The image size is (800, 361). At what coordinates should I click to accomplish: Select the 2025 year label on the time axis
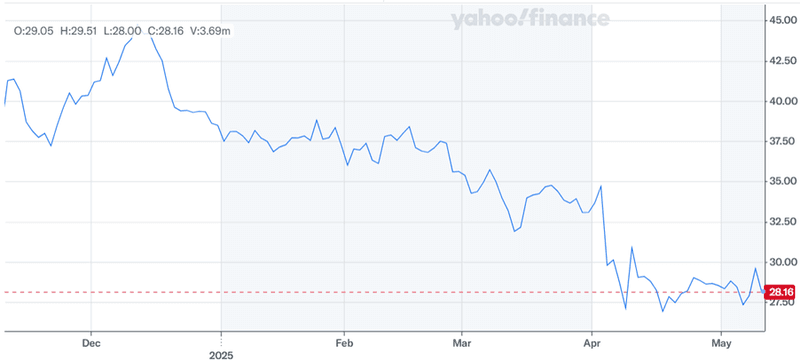[221, 354]
